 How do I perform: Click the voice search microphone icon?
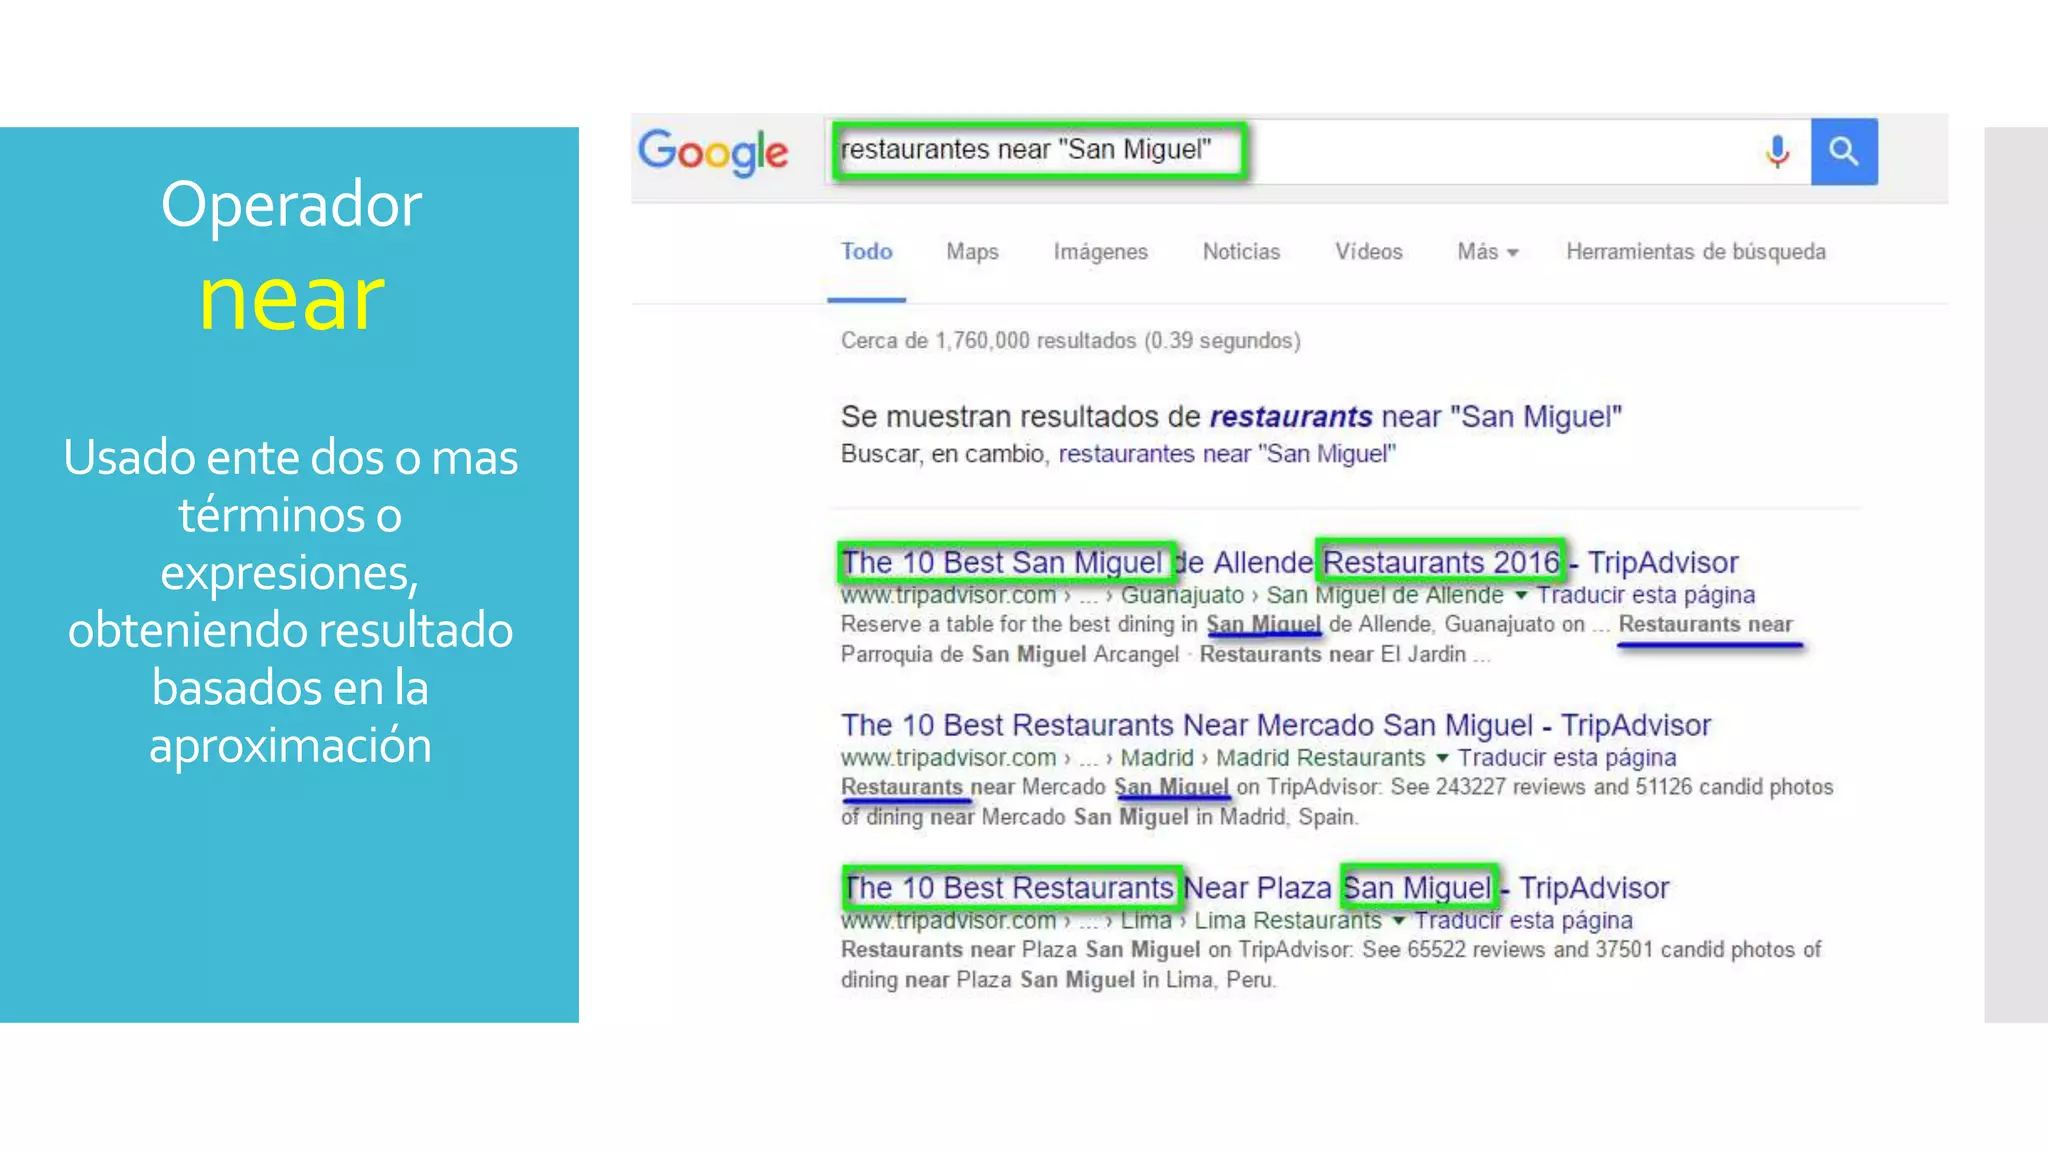pyautogui.click(x=1777, y=152)
